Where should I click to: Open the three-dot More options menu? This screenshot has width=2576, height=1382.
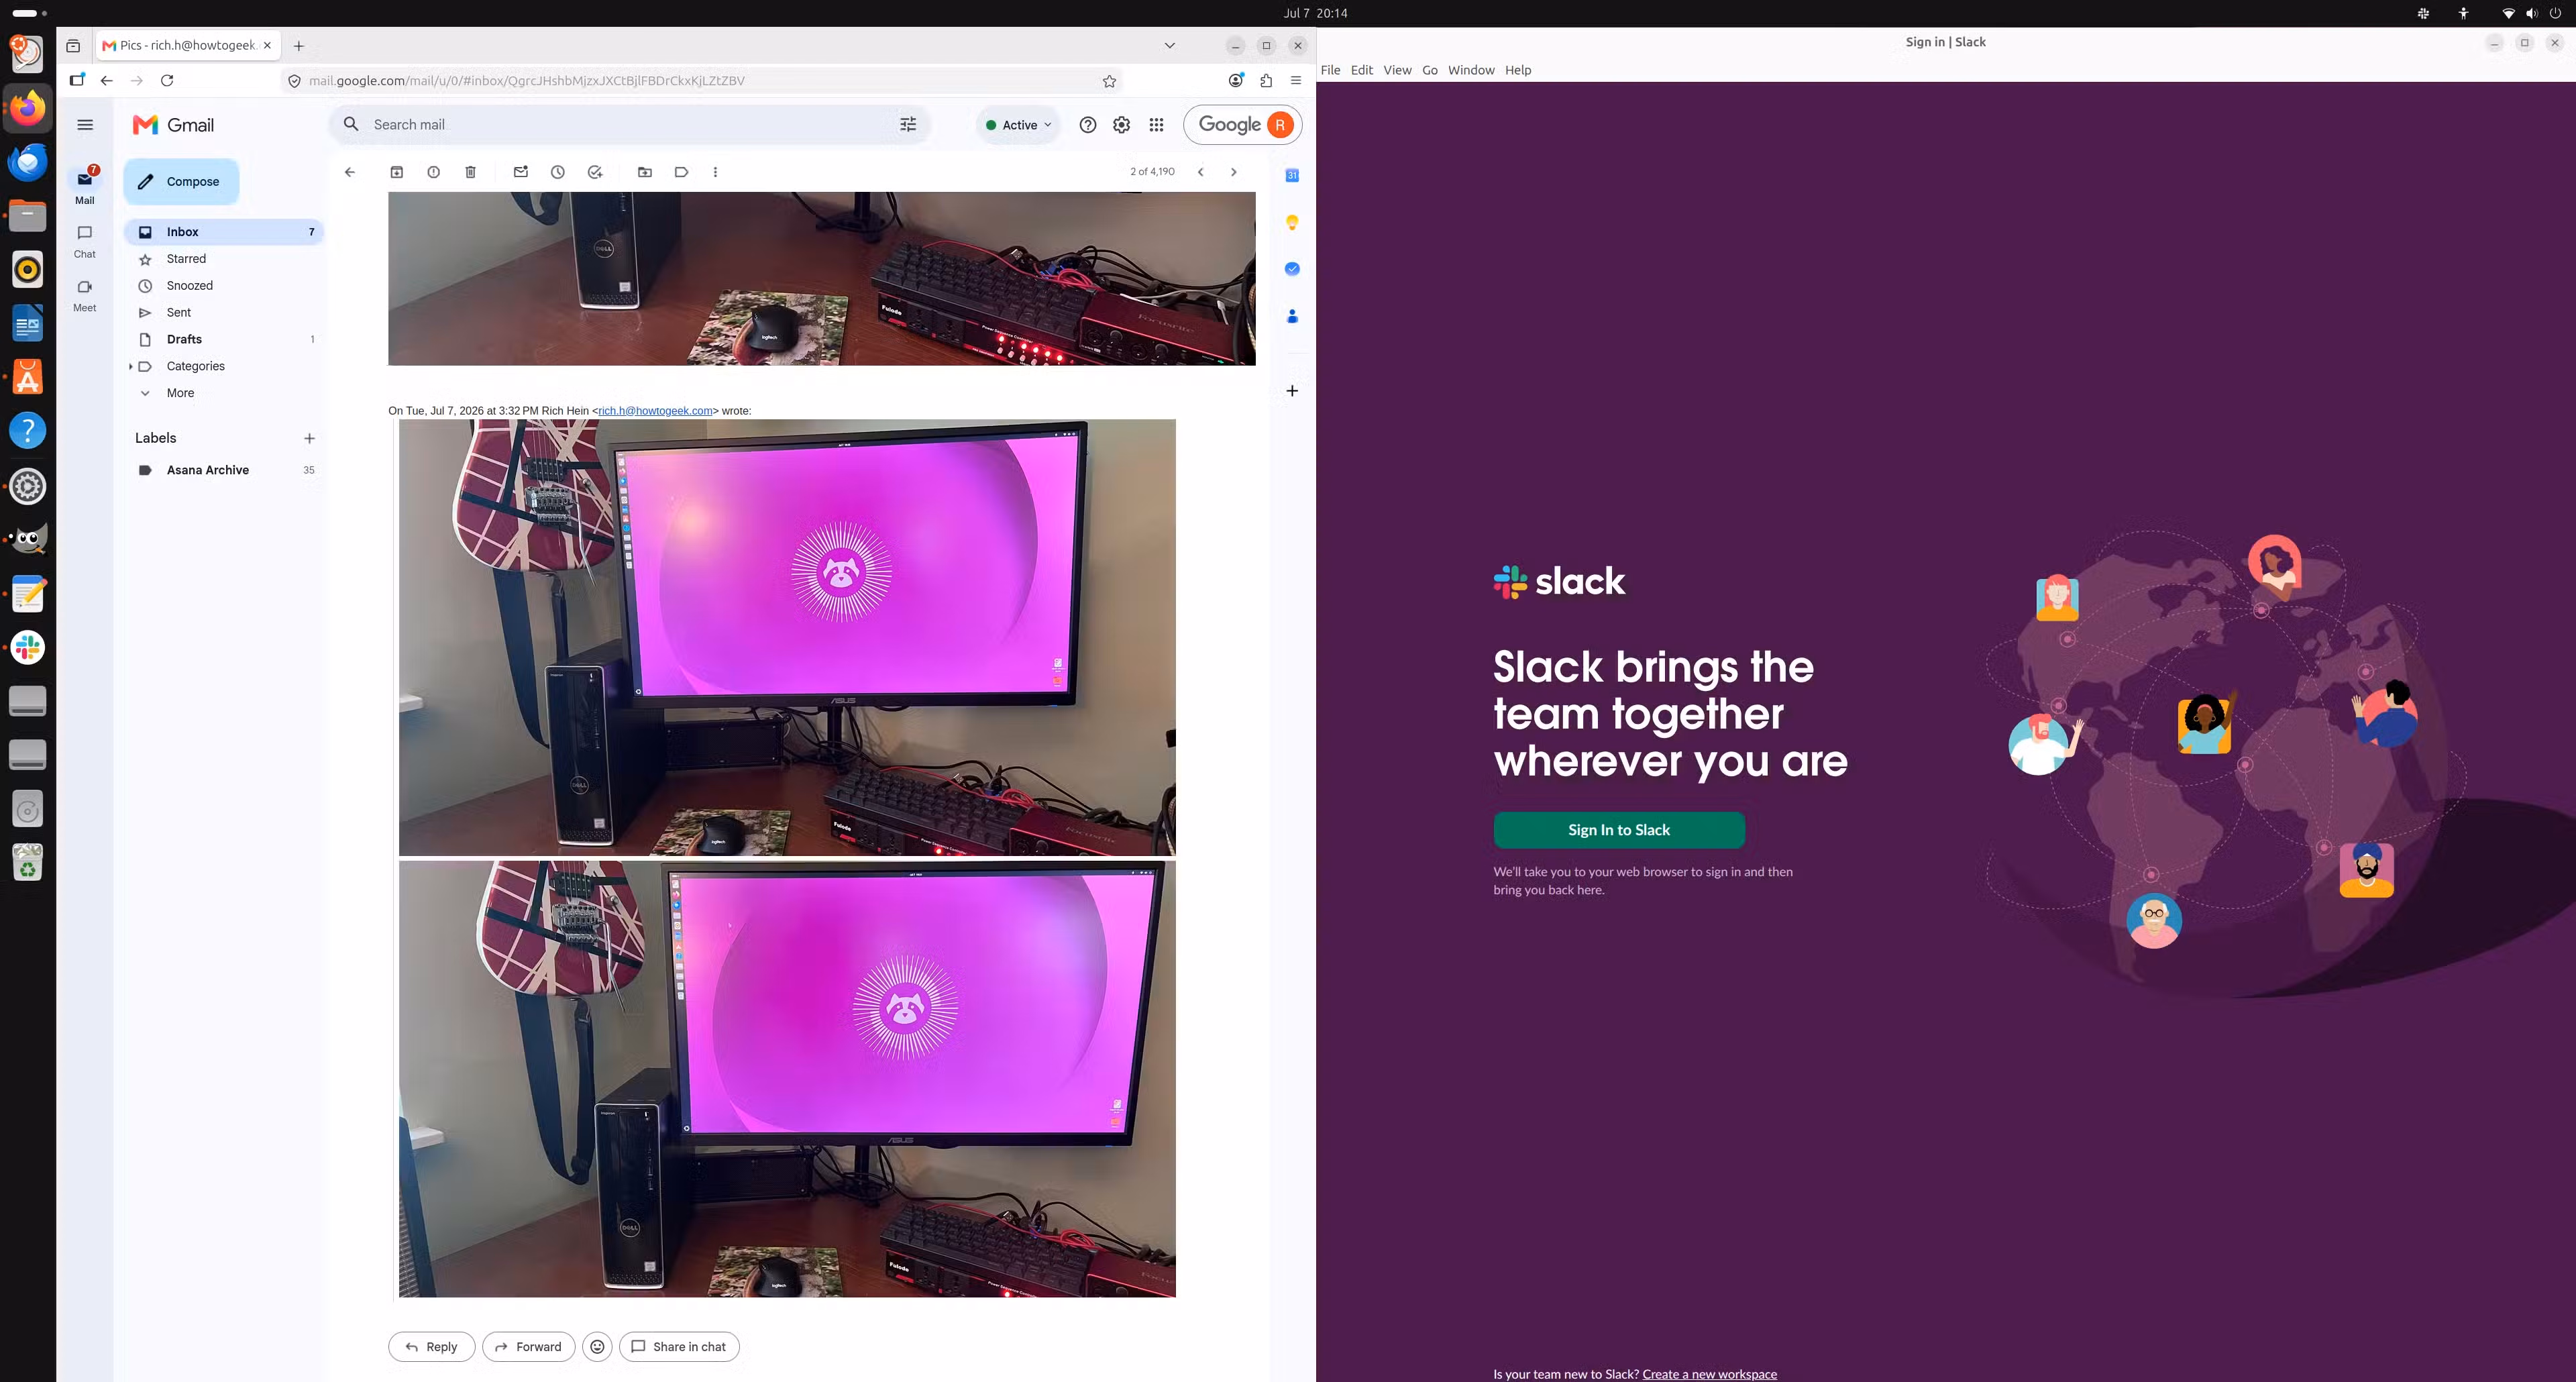click(x=715, y=172)
